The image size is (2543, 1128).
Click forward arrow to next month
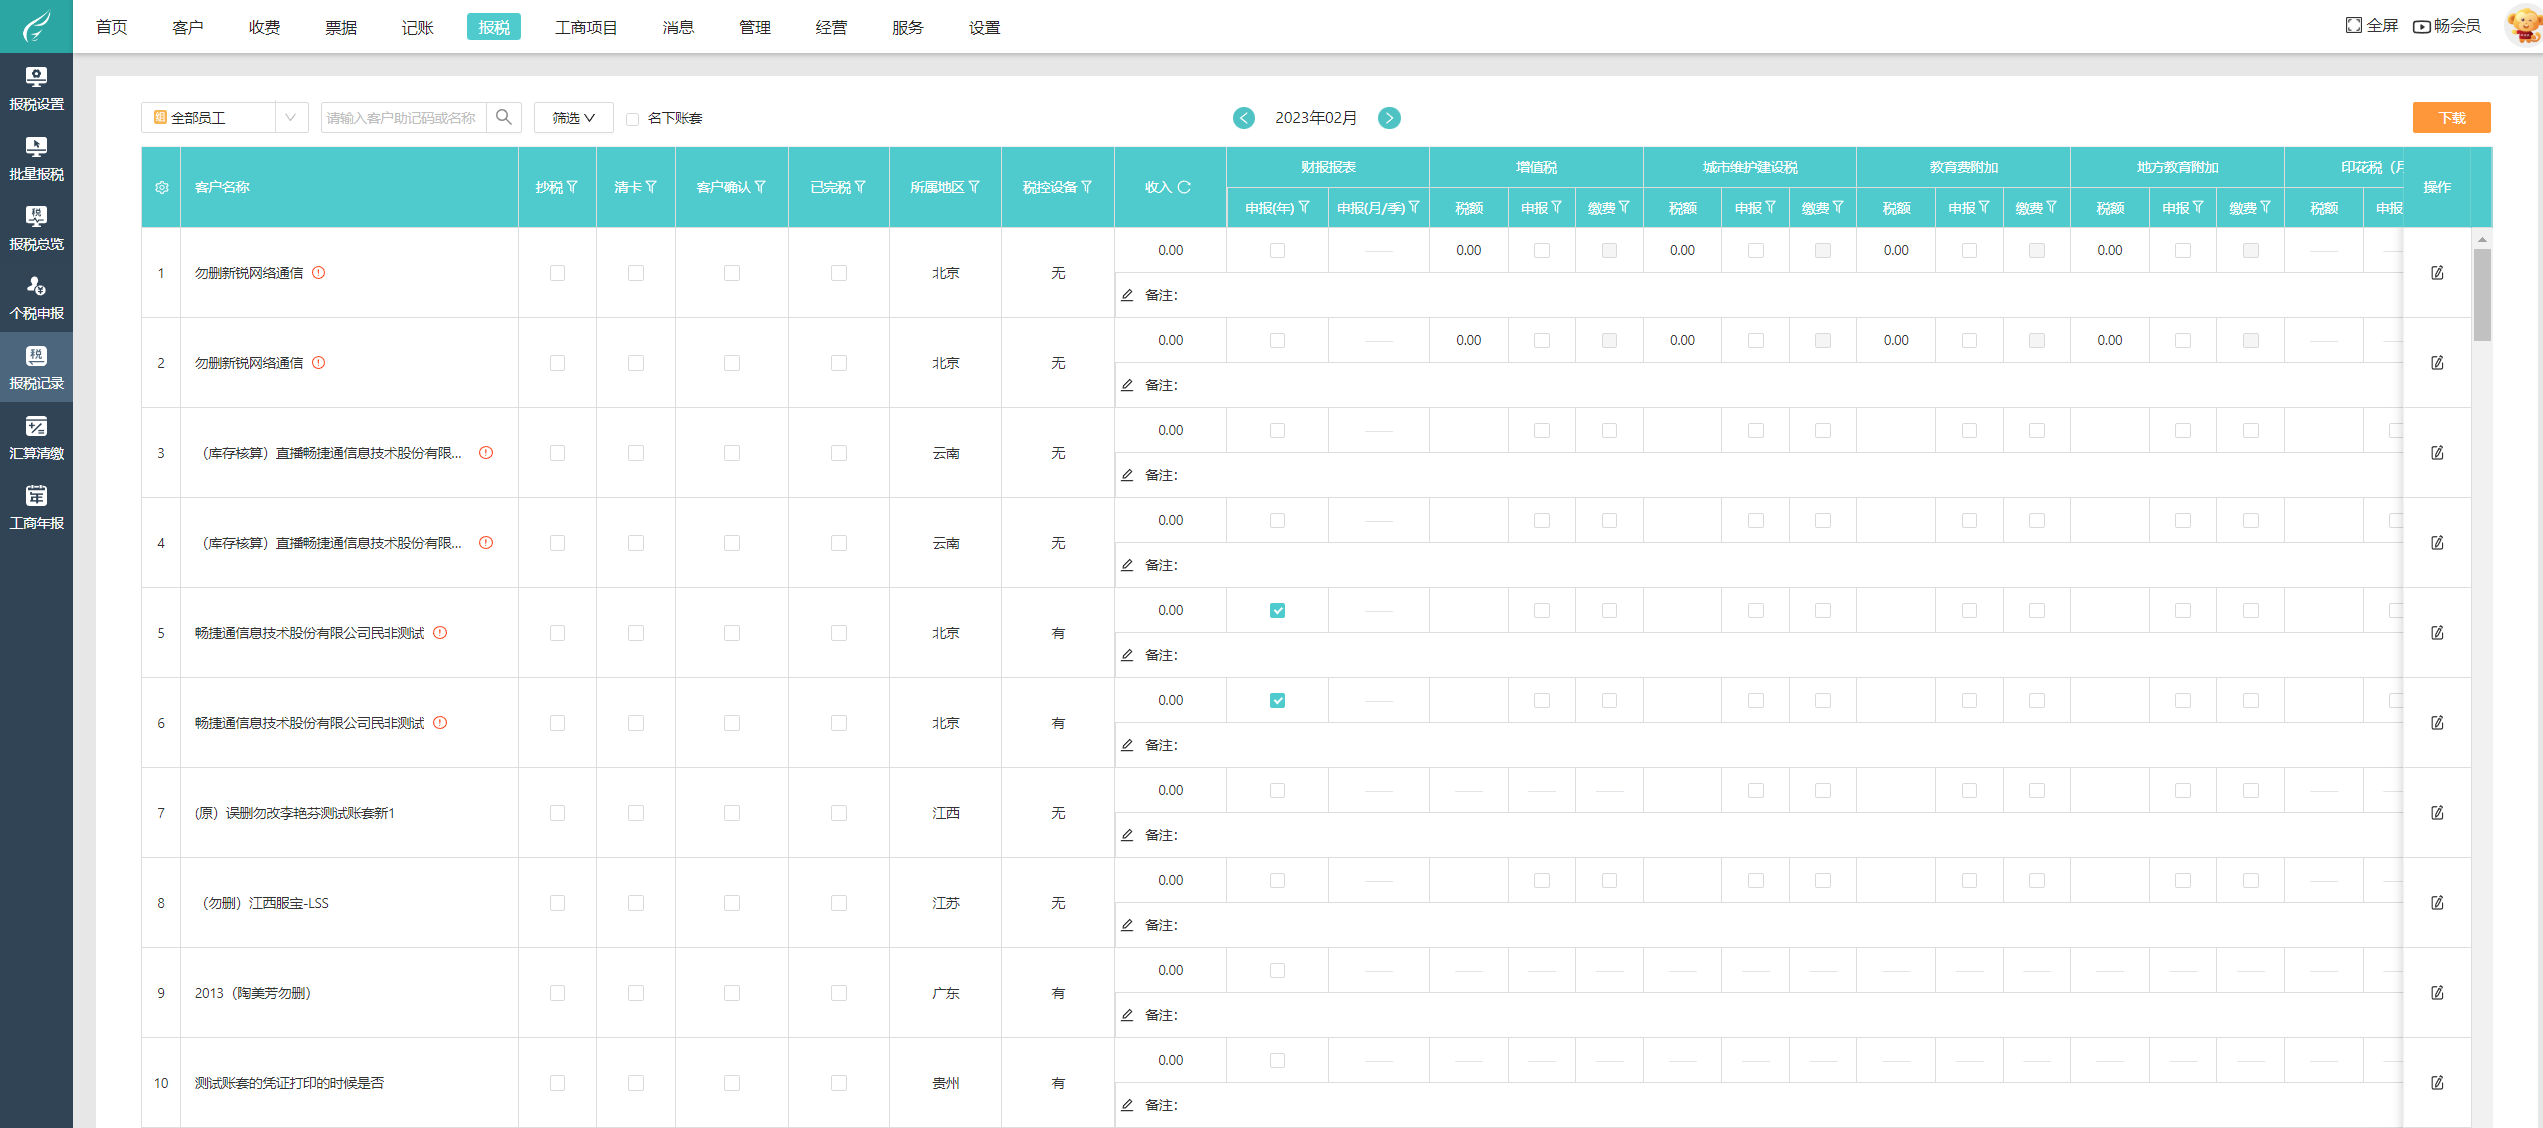tap(1392, 117)
